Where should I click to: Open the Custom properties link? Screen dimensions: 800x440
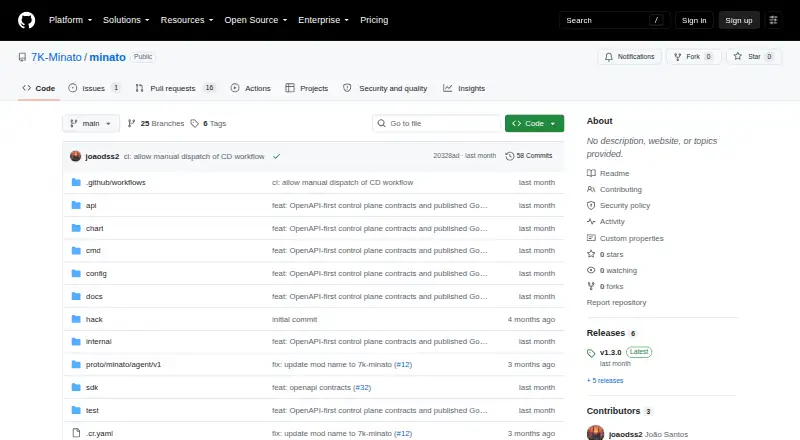coord(632,238)
